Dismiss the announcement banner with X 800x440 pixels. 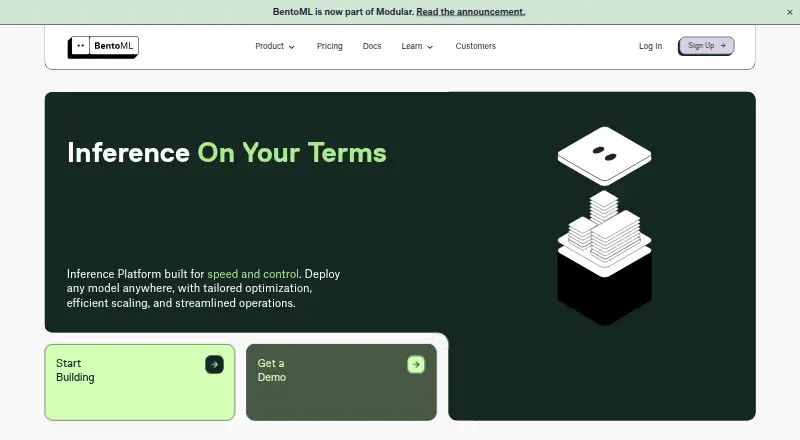pos(789,12)
